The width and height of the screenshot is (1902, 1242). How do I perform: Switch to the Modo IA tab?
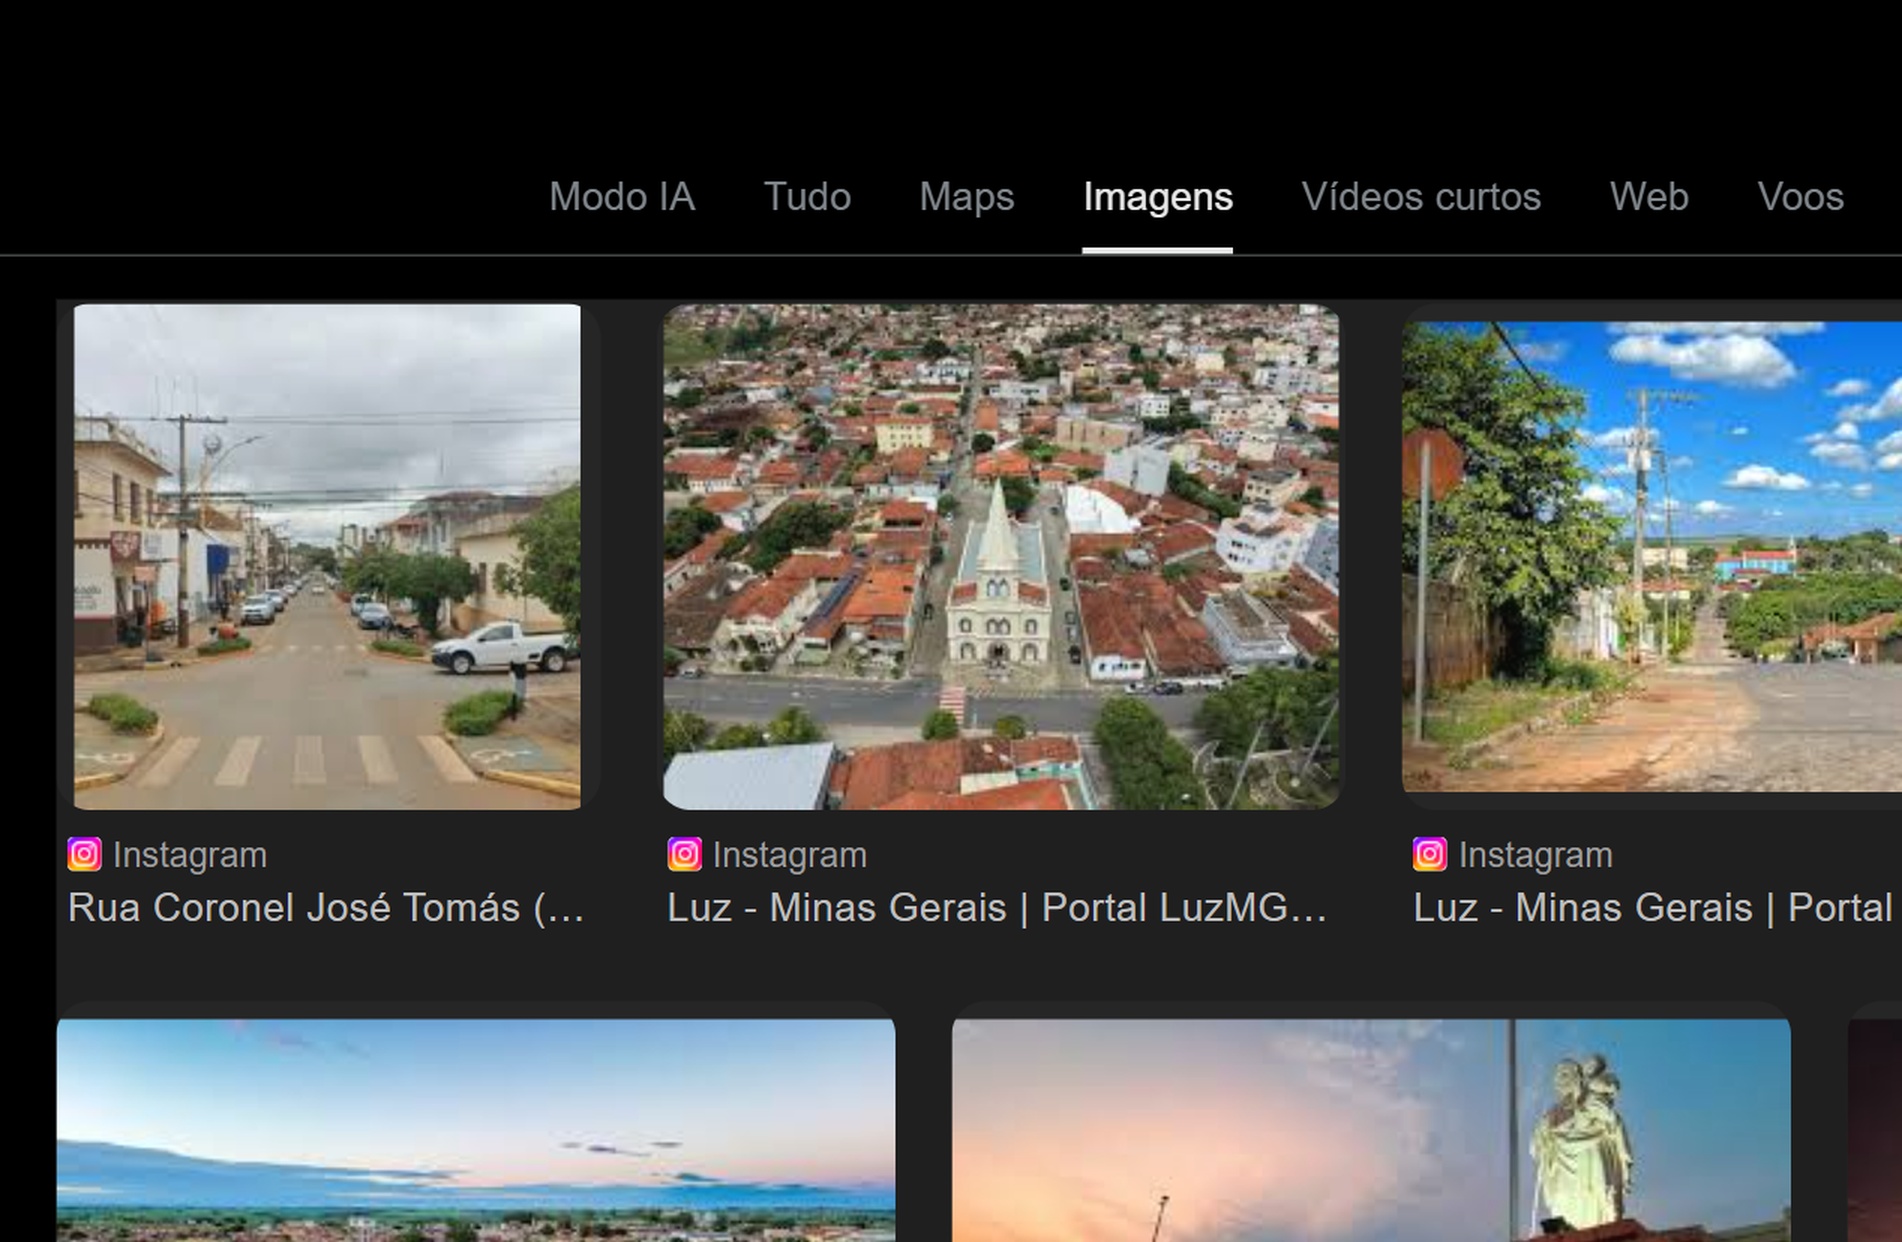[x=621, y=197]
